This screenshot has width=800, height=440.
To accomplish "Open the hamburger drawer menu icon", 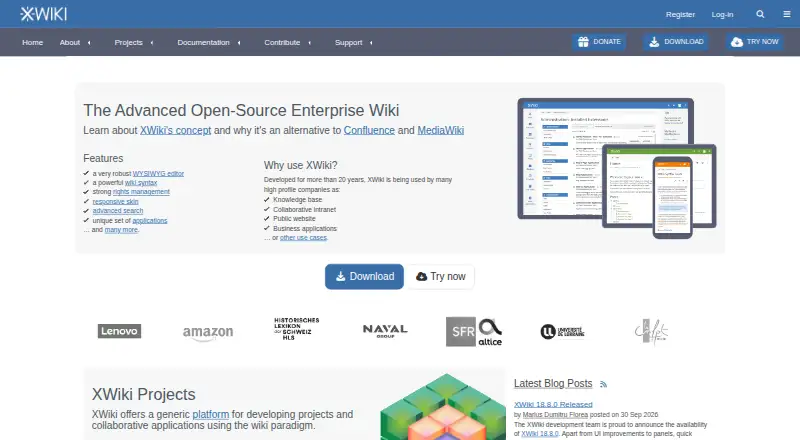I will [787, 14].
